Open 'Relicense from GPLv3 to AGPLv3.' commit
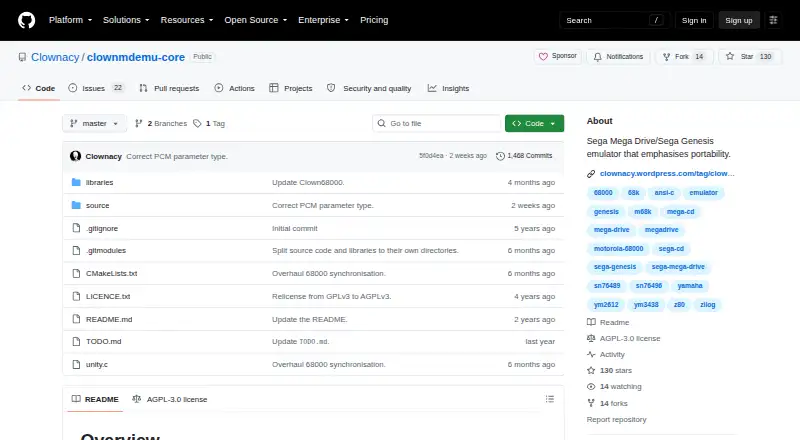The height and width of the screenshot is (440, 800). [332, 297]
